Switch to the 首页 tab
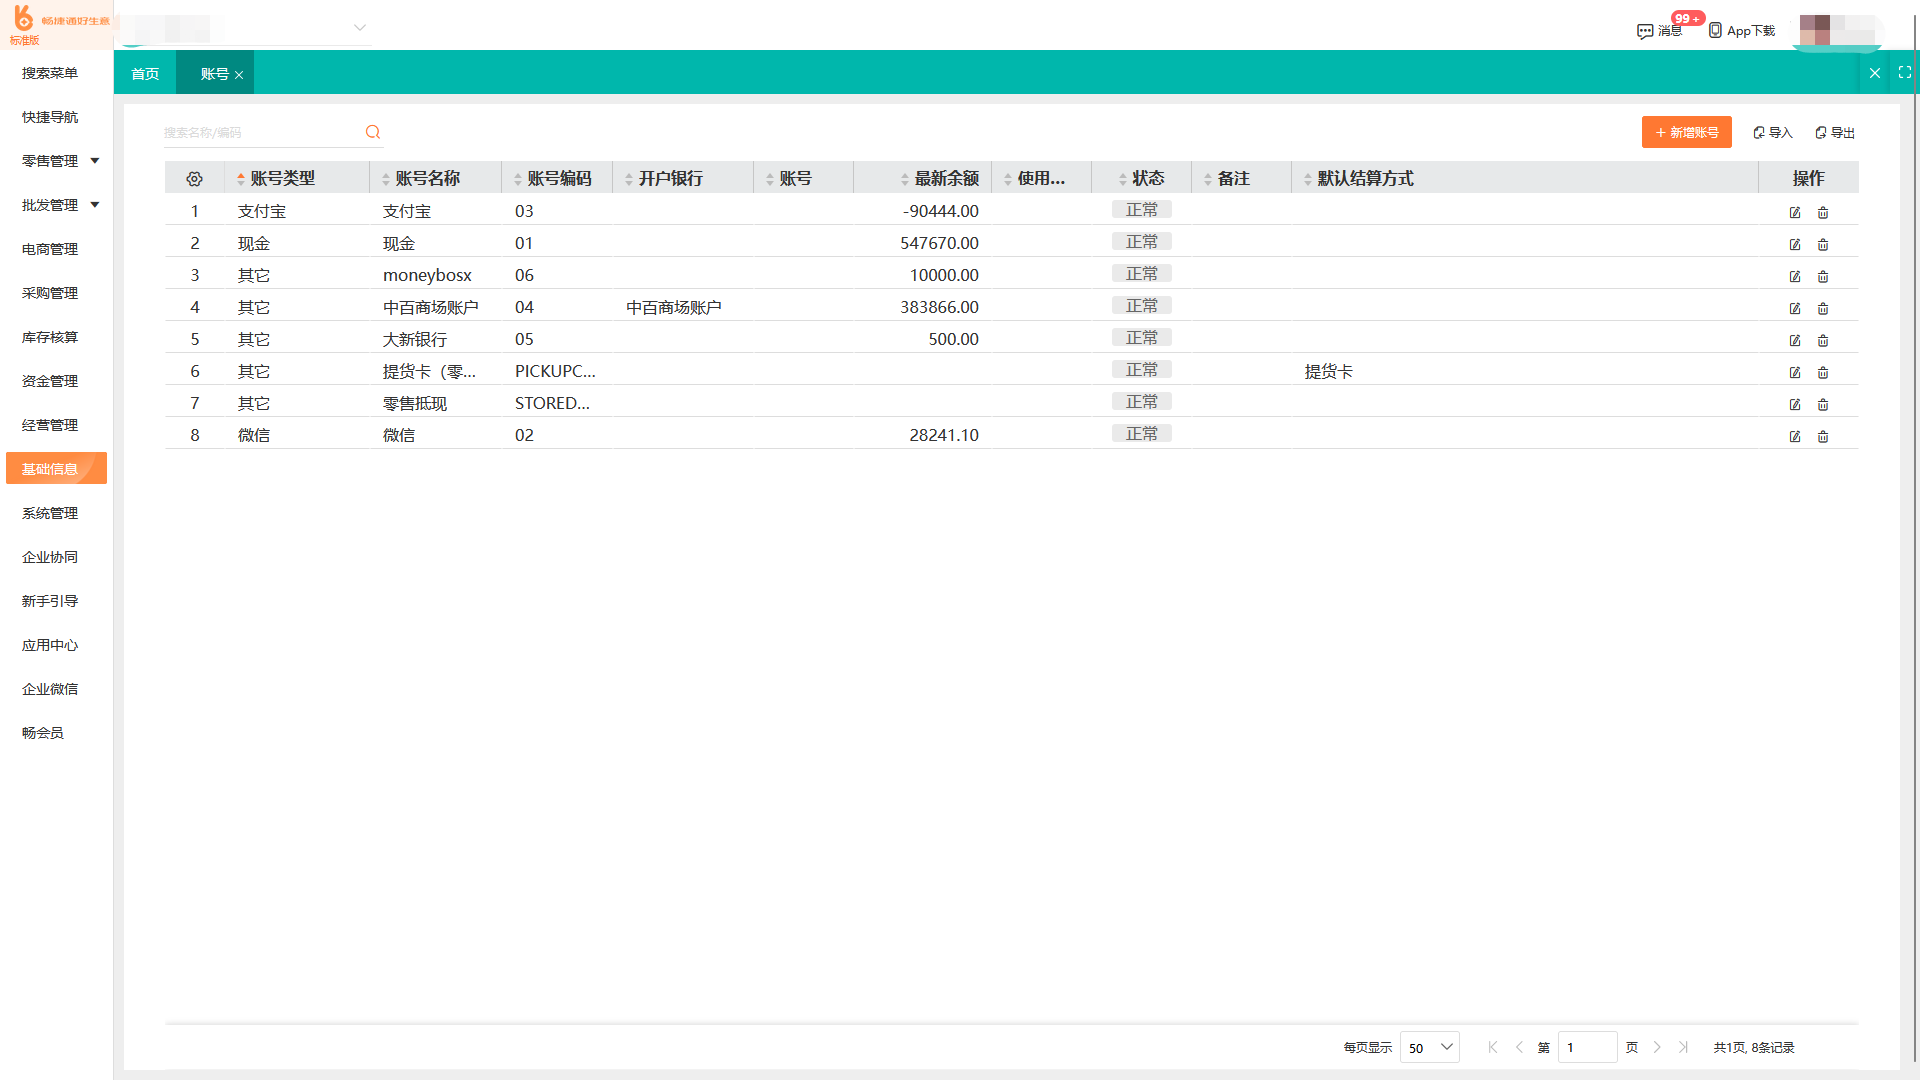Screen dimensions: 1920x1080 tap(145, 73)
